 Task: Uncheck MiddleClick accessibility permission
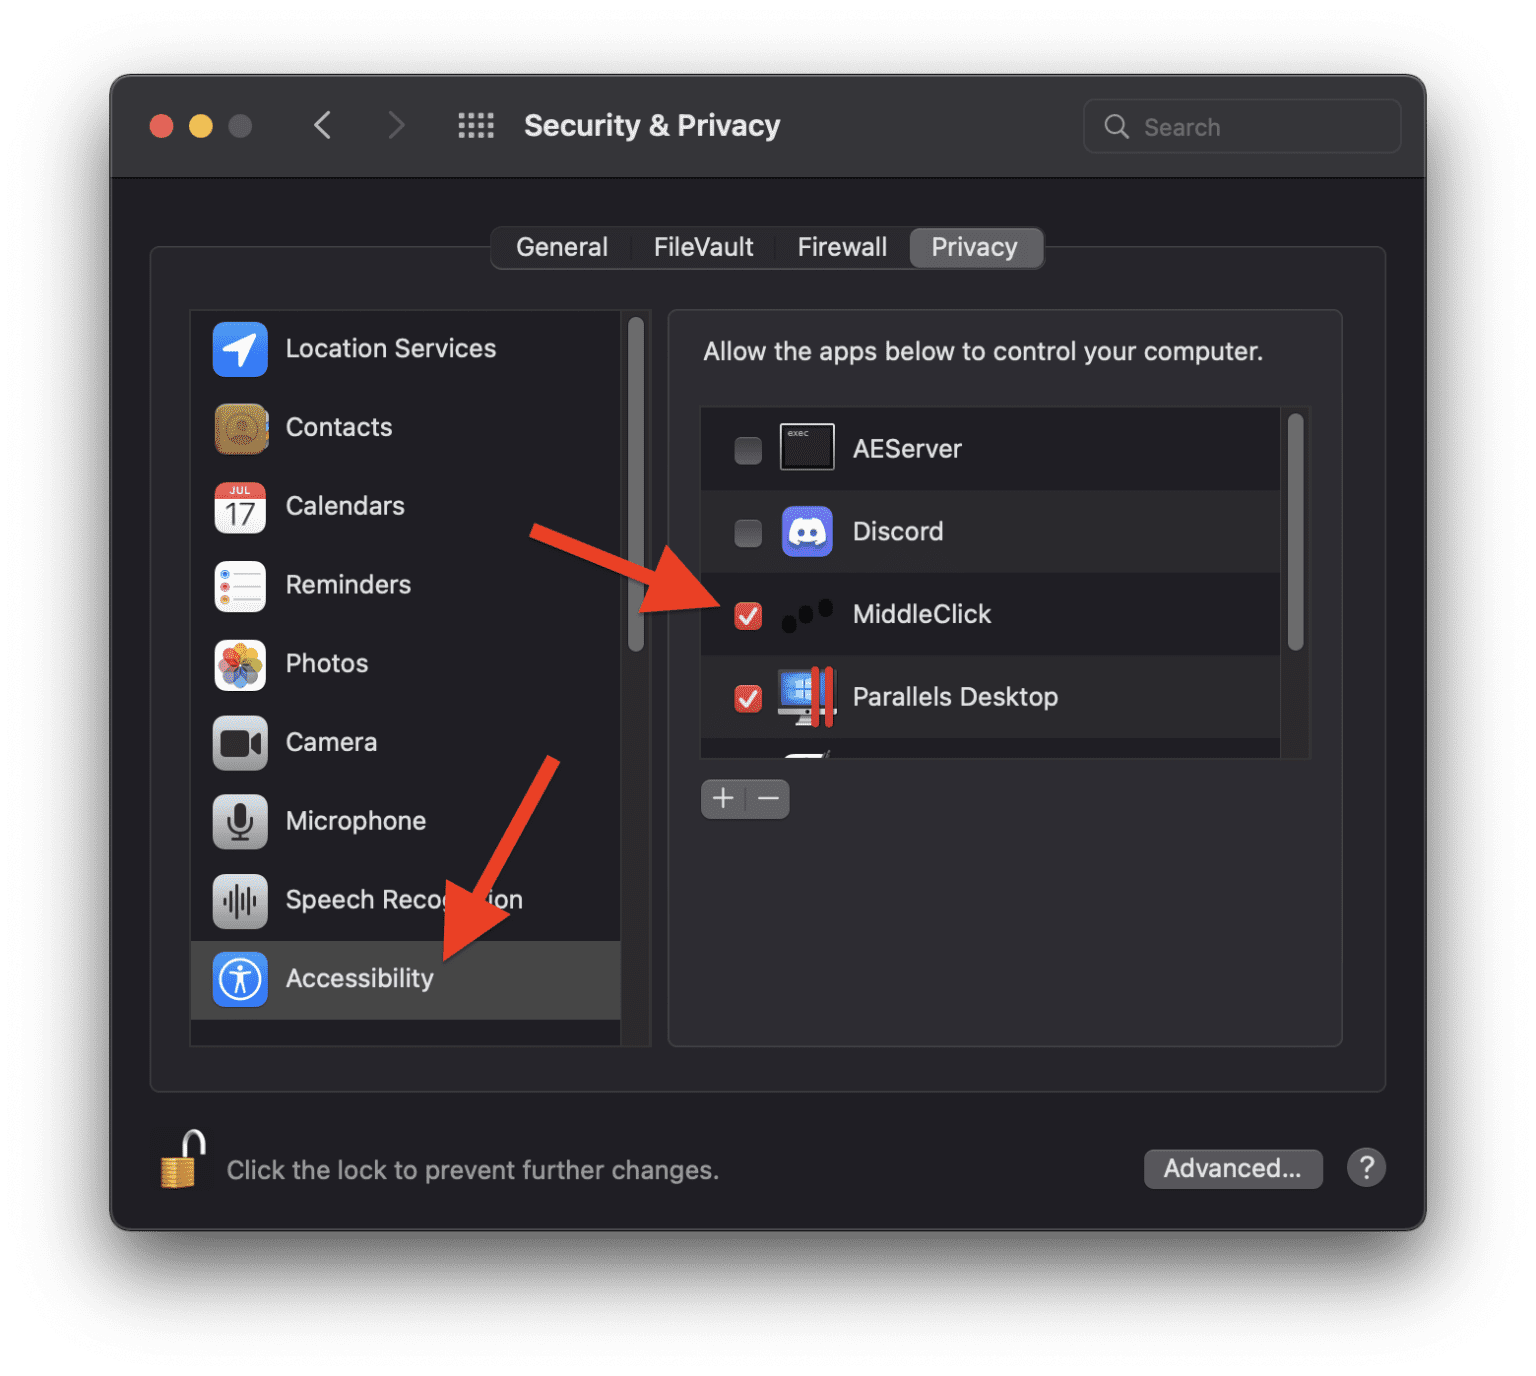pyautogui.click(x=746, y=616)
